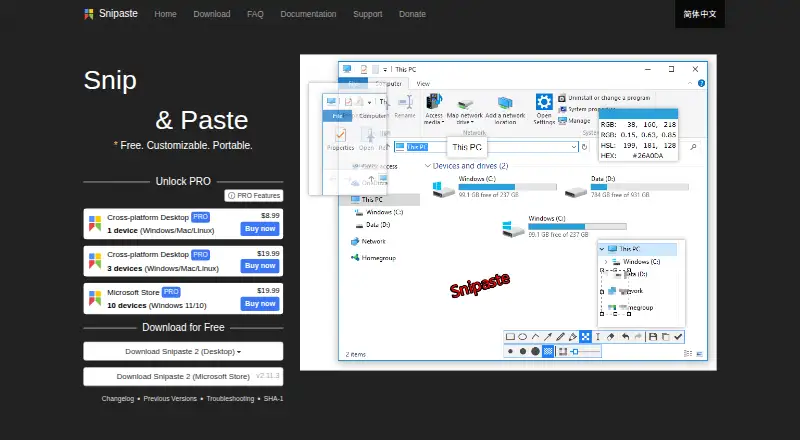Click the copy to clipboard icon
The width and height of the screenshot is (800, 440).
(666, 337)
